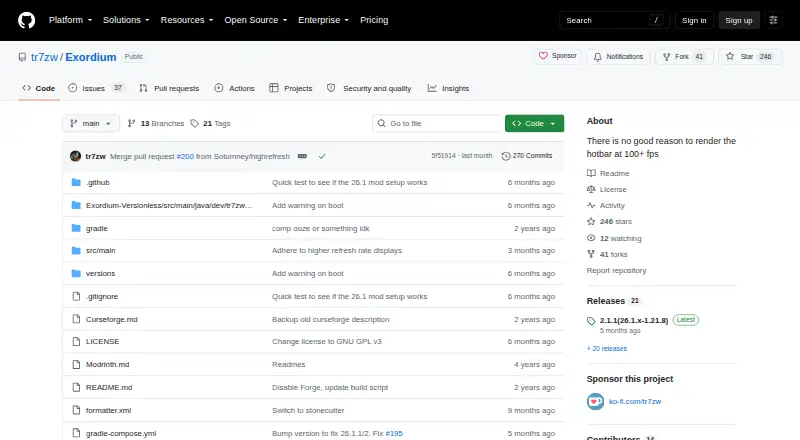
Task: Click the Sign up button
Action: 739,20
